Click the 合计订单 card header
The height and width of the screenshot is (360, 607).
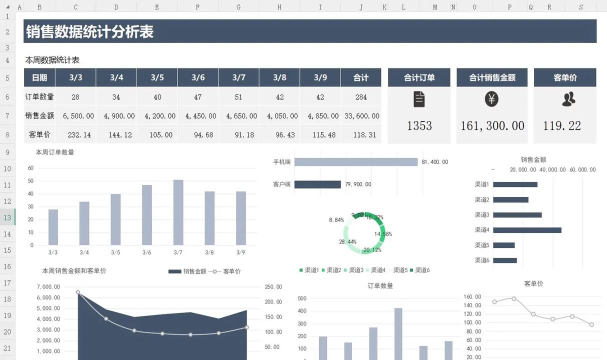419,77
